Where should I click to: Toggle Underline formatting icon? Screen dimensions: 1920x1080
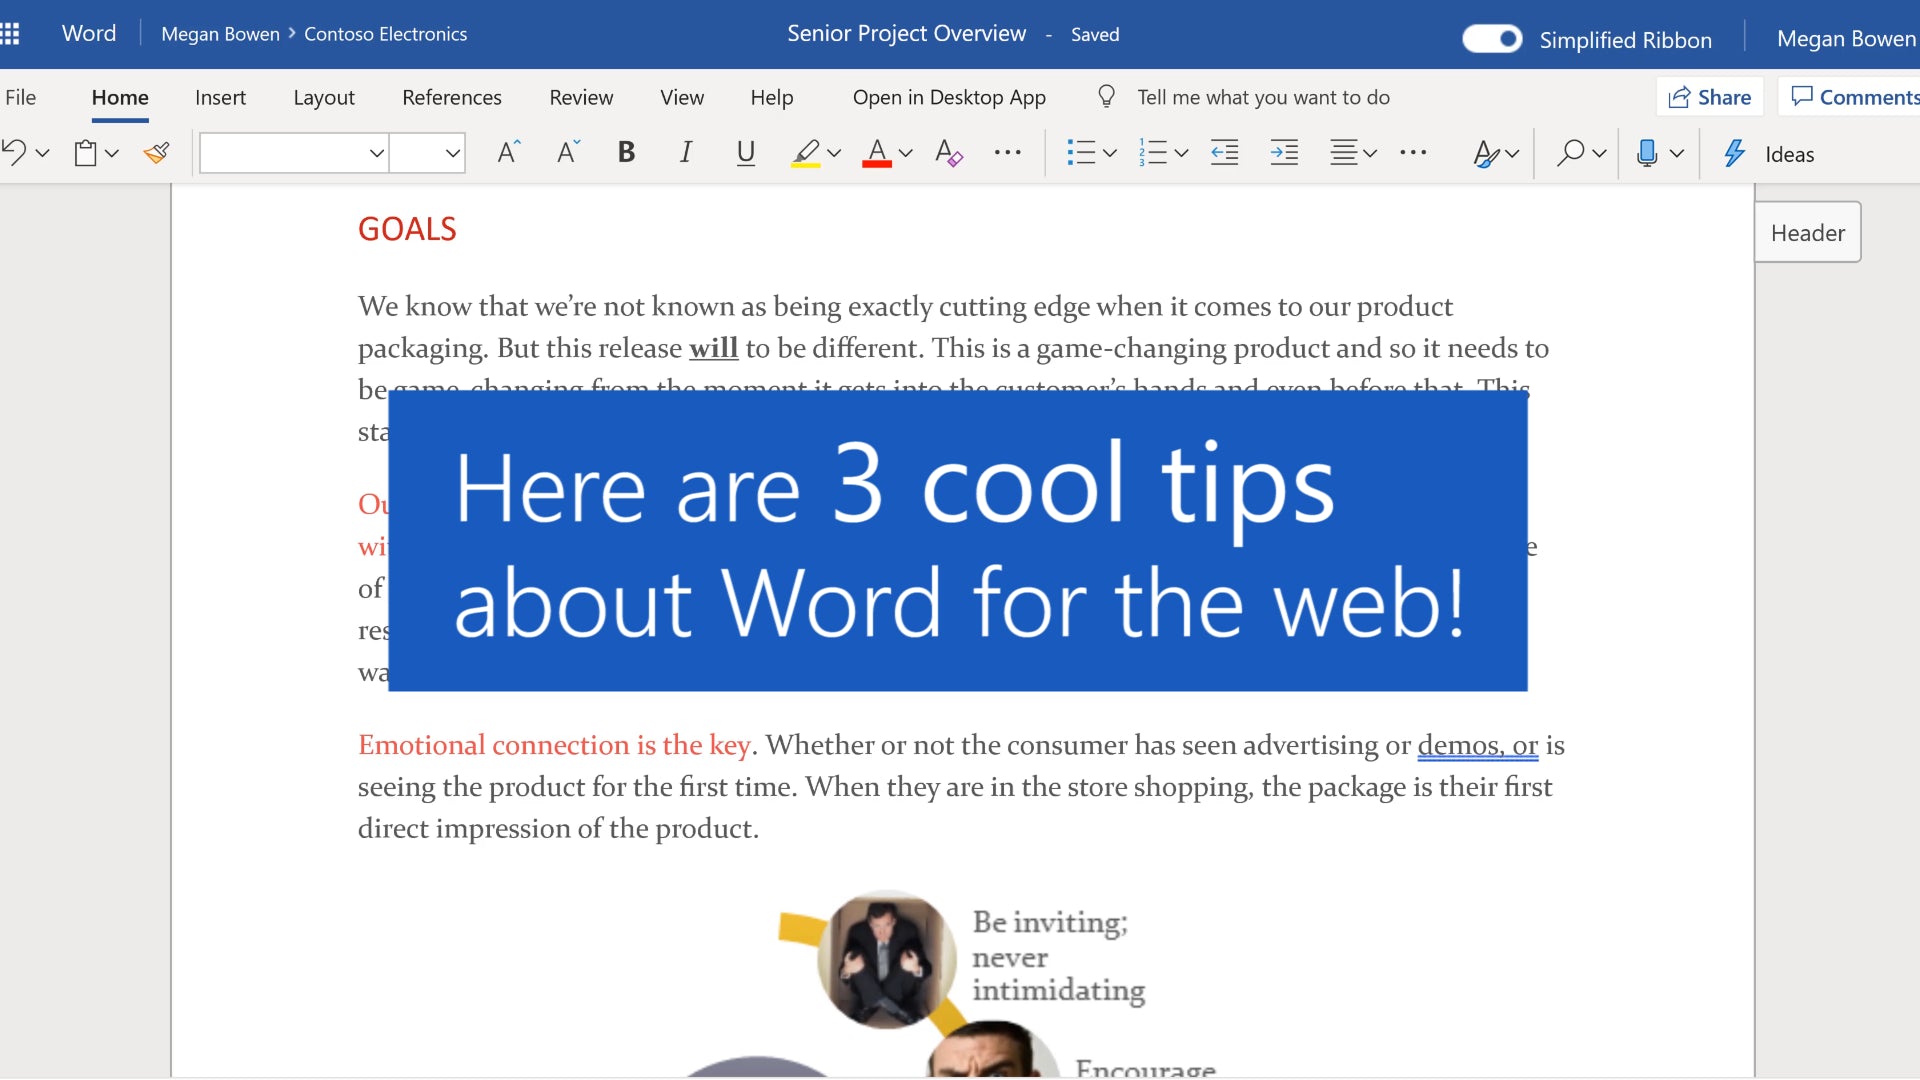click(x=745, y=153)
